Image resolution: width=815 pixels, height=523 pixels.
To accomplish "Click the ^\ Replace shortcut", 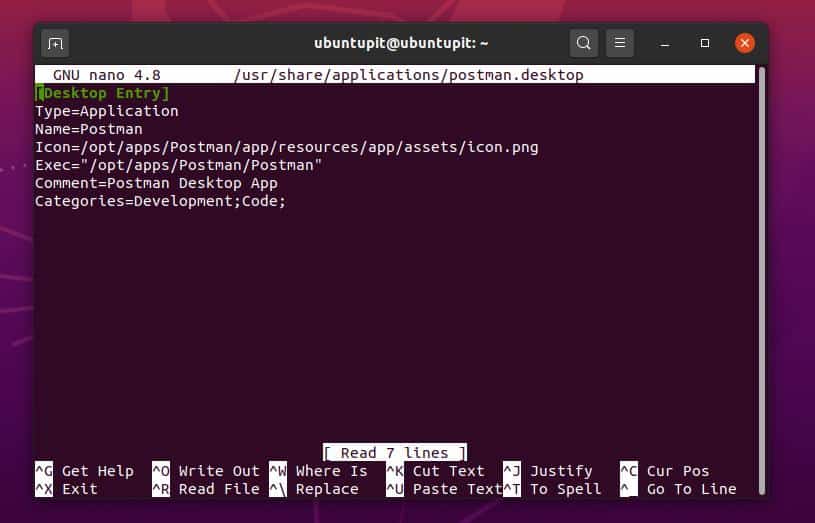I will [x=313, y=489].
